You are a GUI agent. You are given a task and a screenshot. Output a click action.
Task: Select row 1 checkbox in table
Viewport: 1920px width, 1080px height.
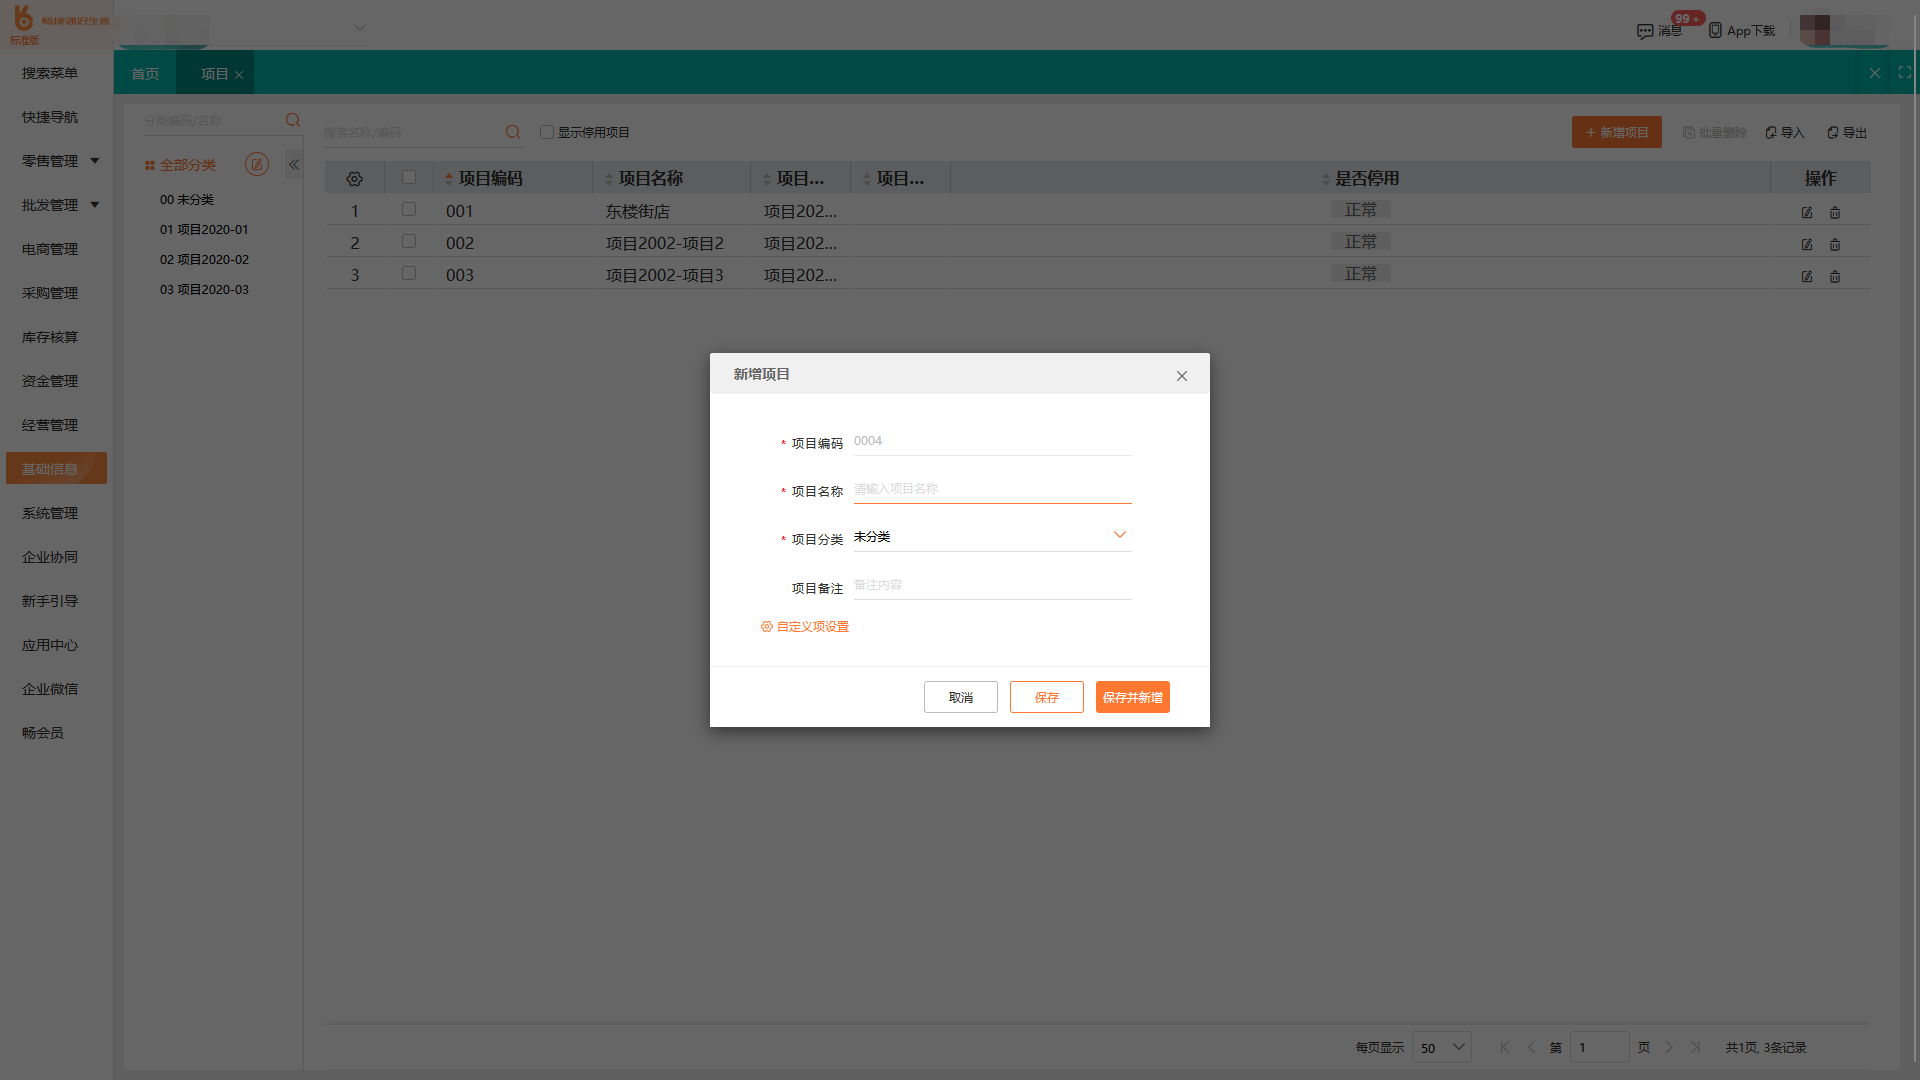(x=409, y=210)
